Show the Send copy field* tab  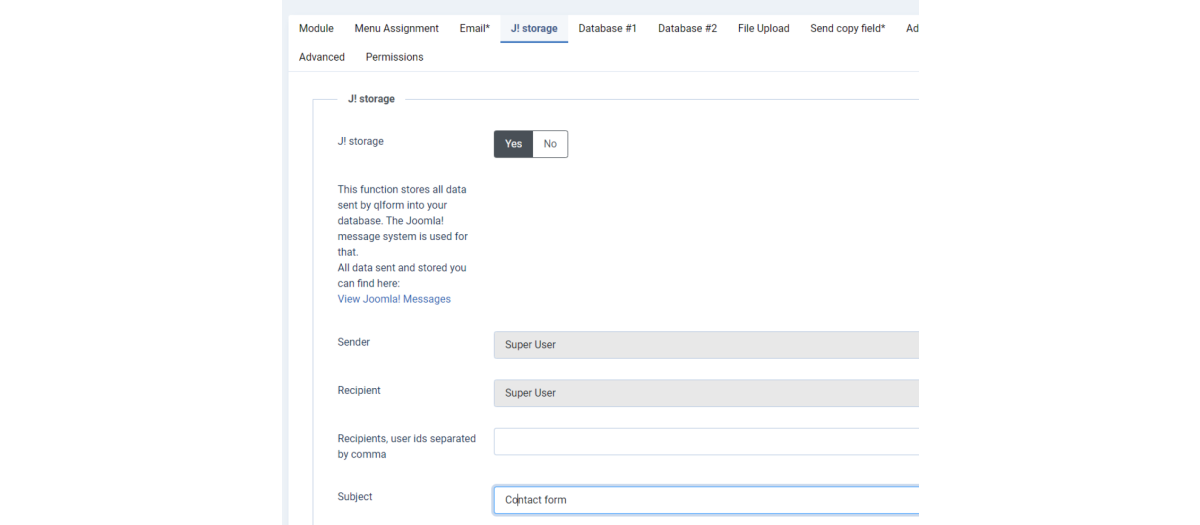847,28
